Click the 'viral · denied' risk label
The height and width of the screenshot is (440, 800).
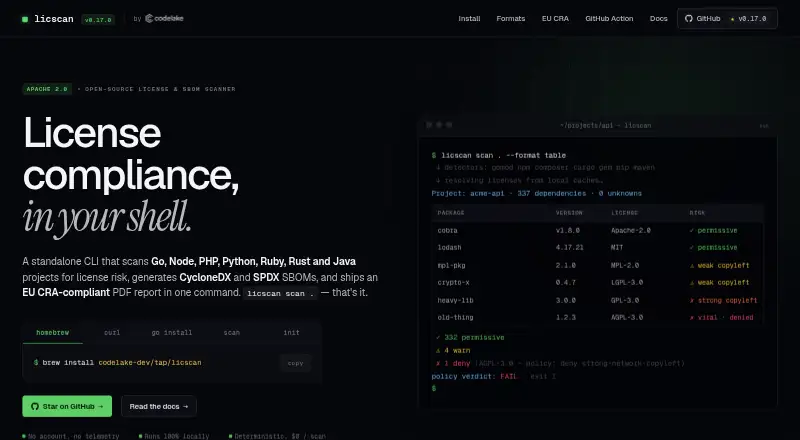click(721, 317)
